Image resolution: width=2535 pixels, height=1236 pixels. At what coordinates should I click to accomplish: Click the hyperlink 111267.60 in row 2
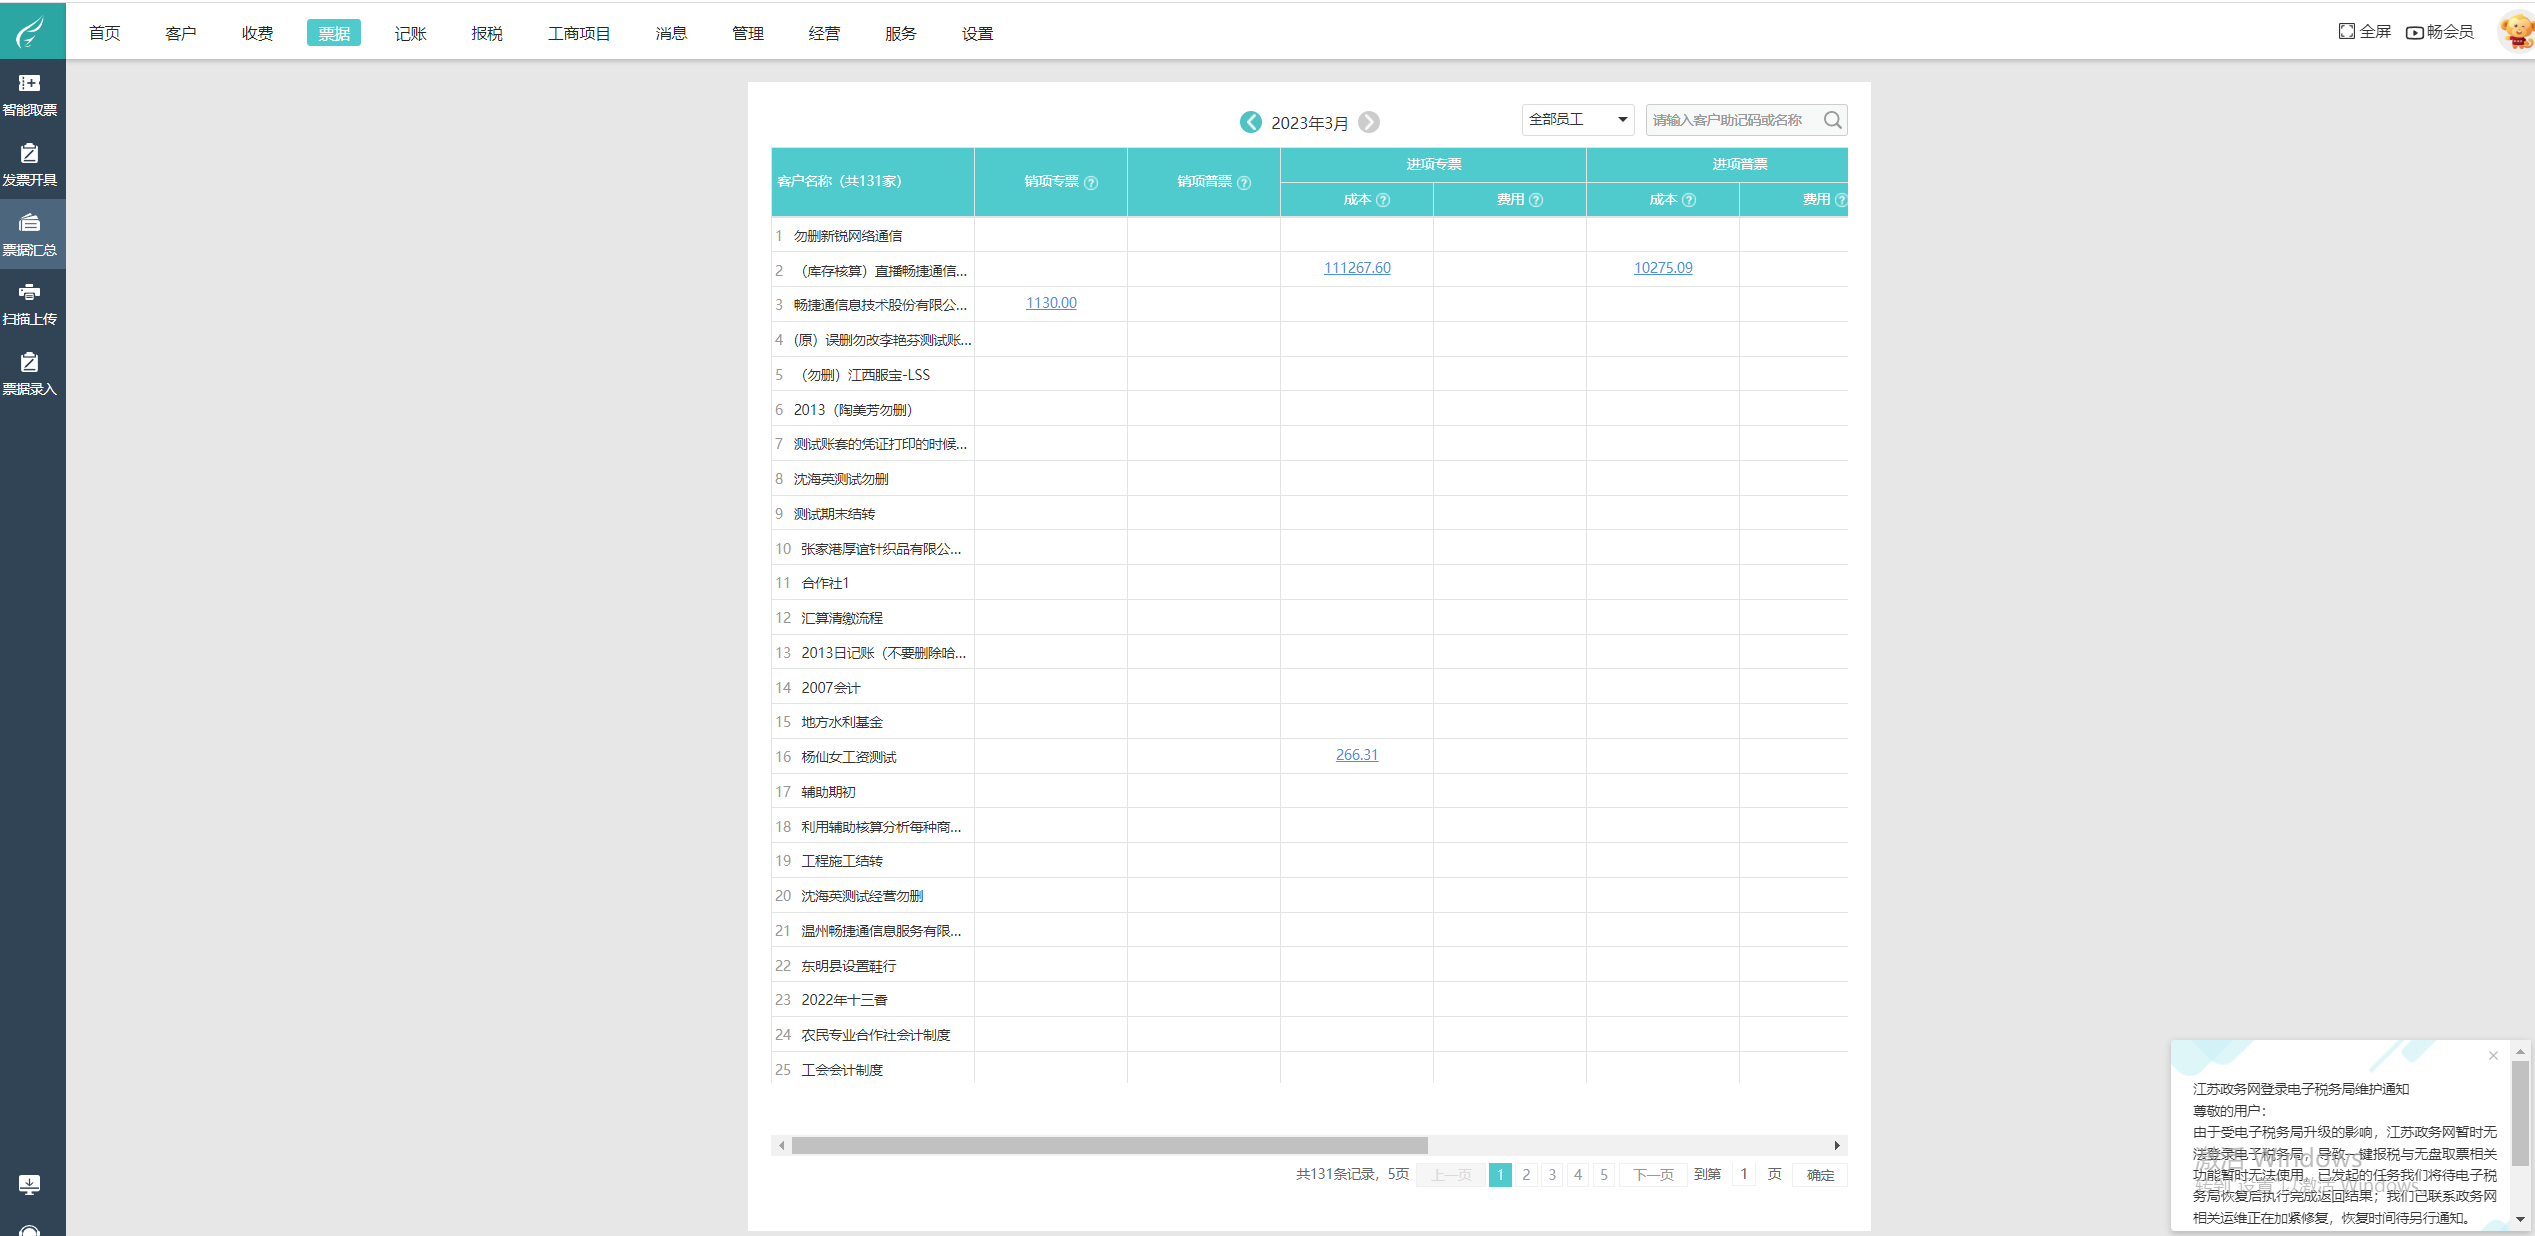click(1356, 268)
